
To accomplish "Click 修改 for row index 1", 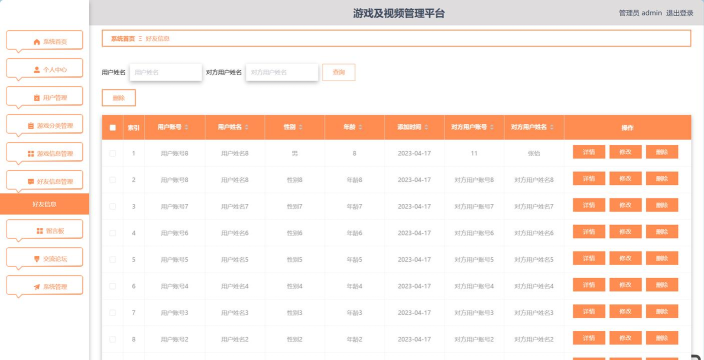I will click(625, 152).
